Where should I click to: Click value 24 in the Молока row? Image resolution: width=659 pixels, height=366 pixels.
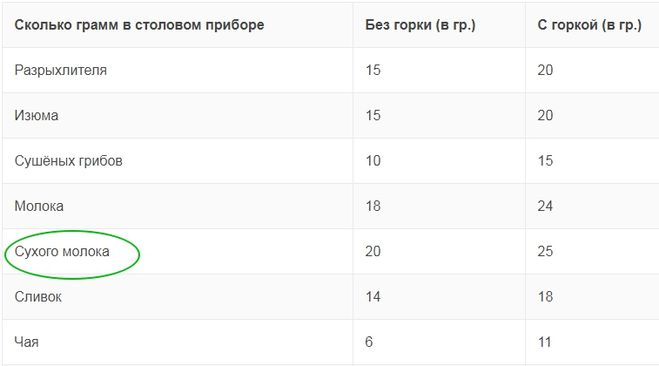coord(545,206)
